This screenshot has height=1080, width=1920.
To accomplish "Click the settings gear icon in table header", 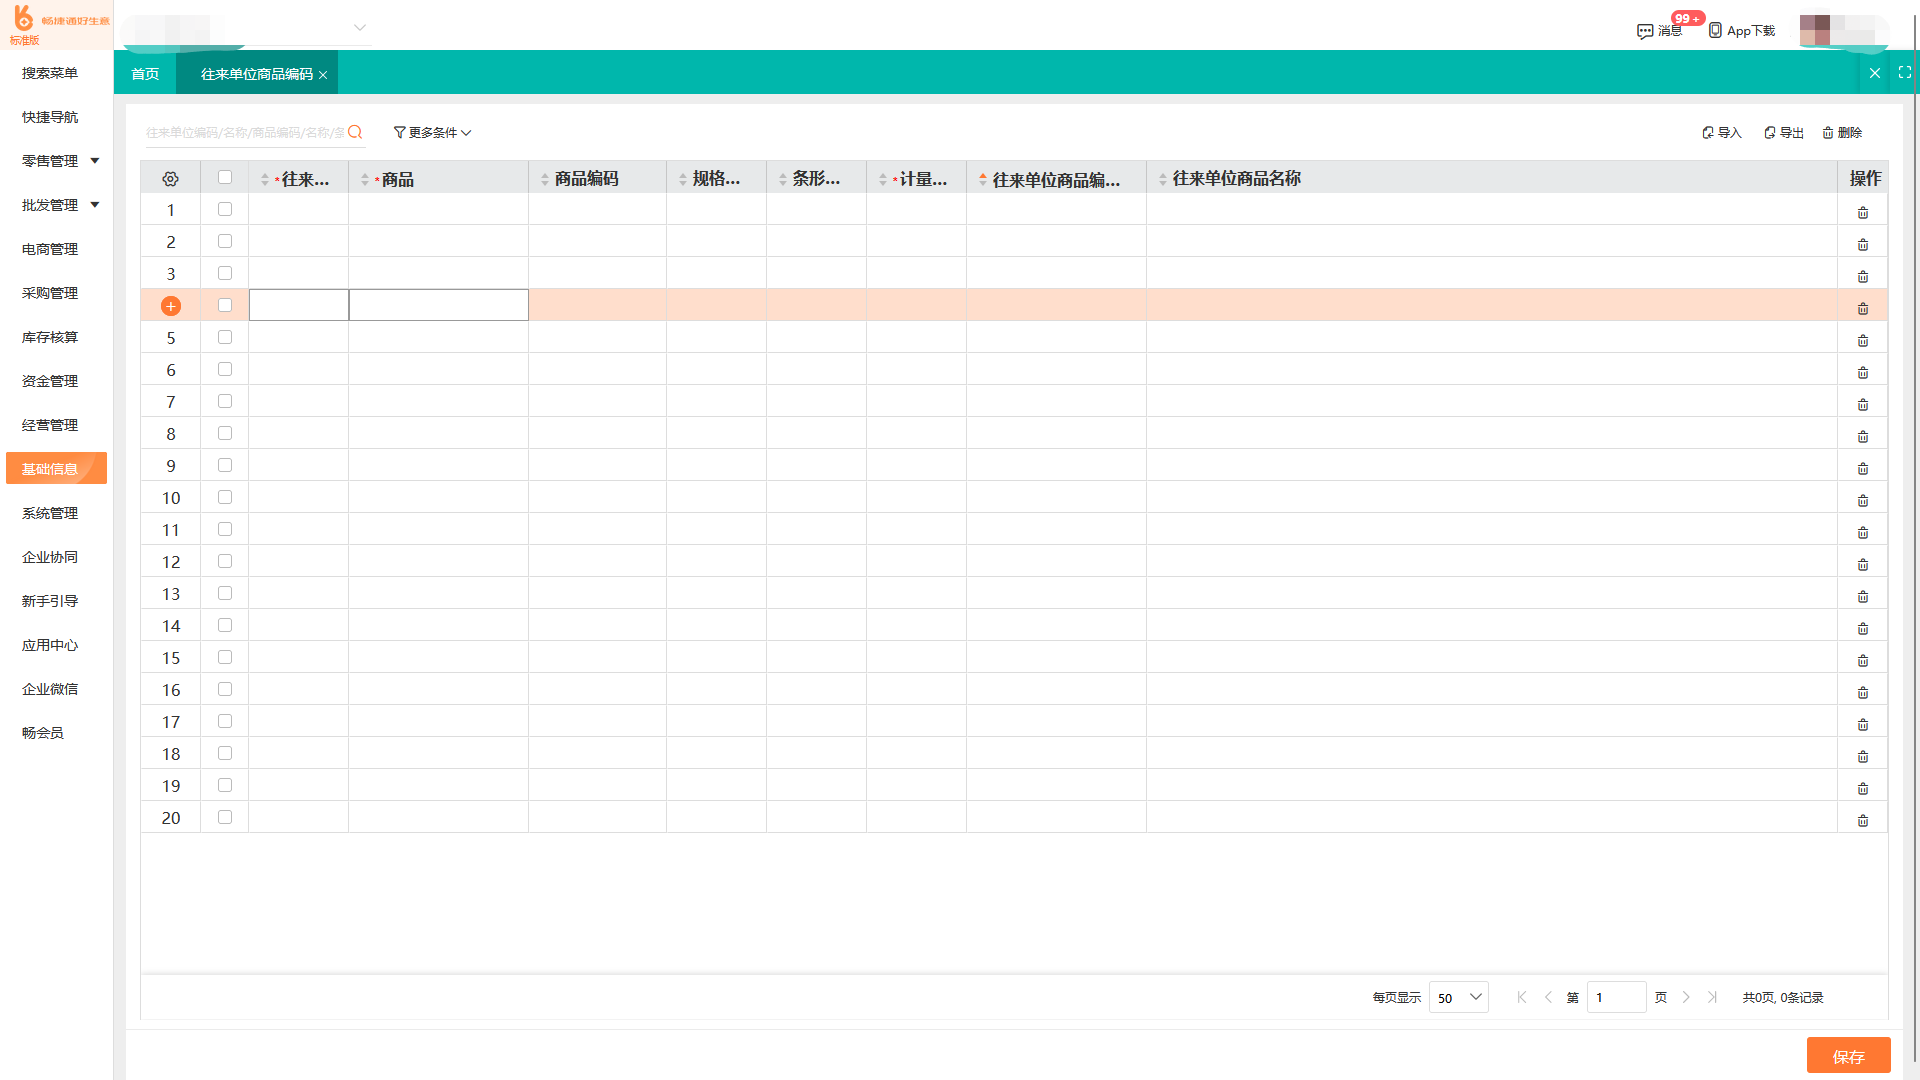I will [x=170, y=178].
